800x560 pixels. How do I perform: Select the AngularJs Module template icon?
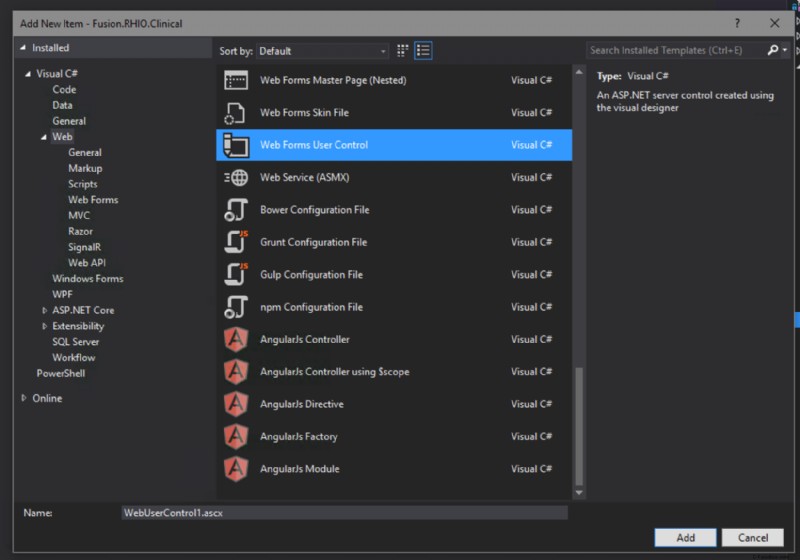[x=236, y=469]
